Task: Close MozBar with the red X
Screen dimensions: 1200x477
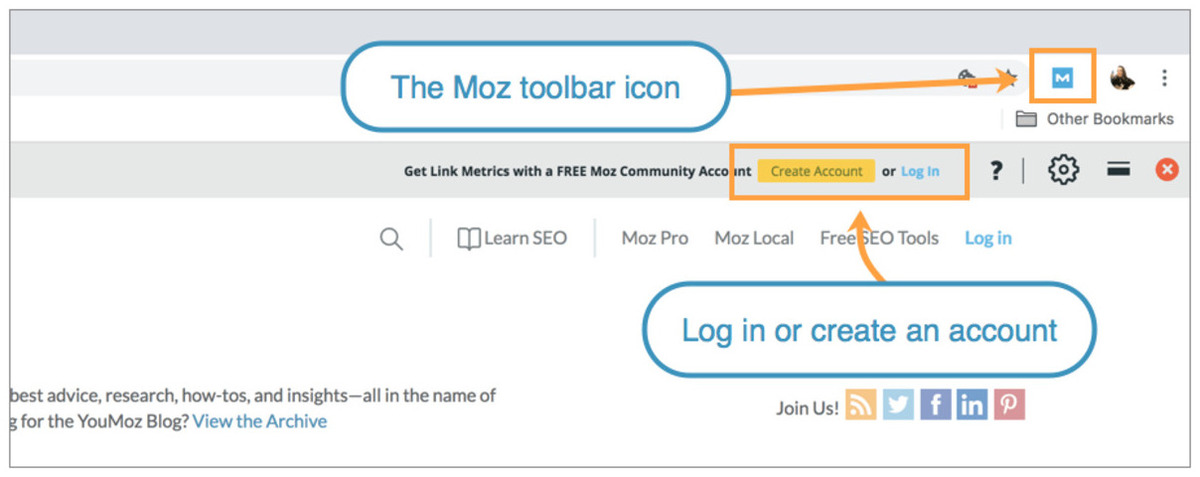Action: tap(1167, 170)
